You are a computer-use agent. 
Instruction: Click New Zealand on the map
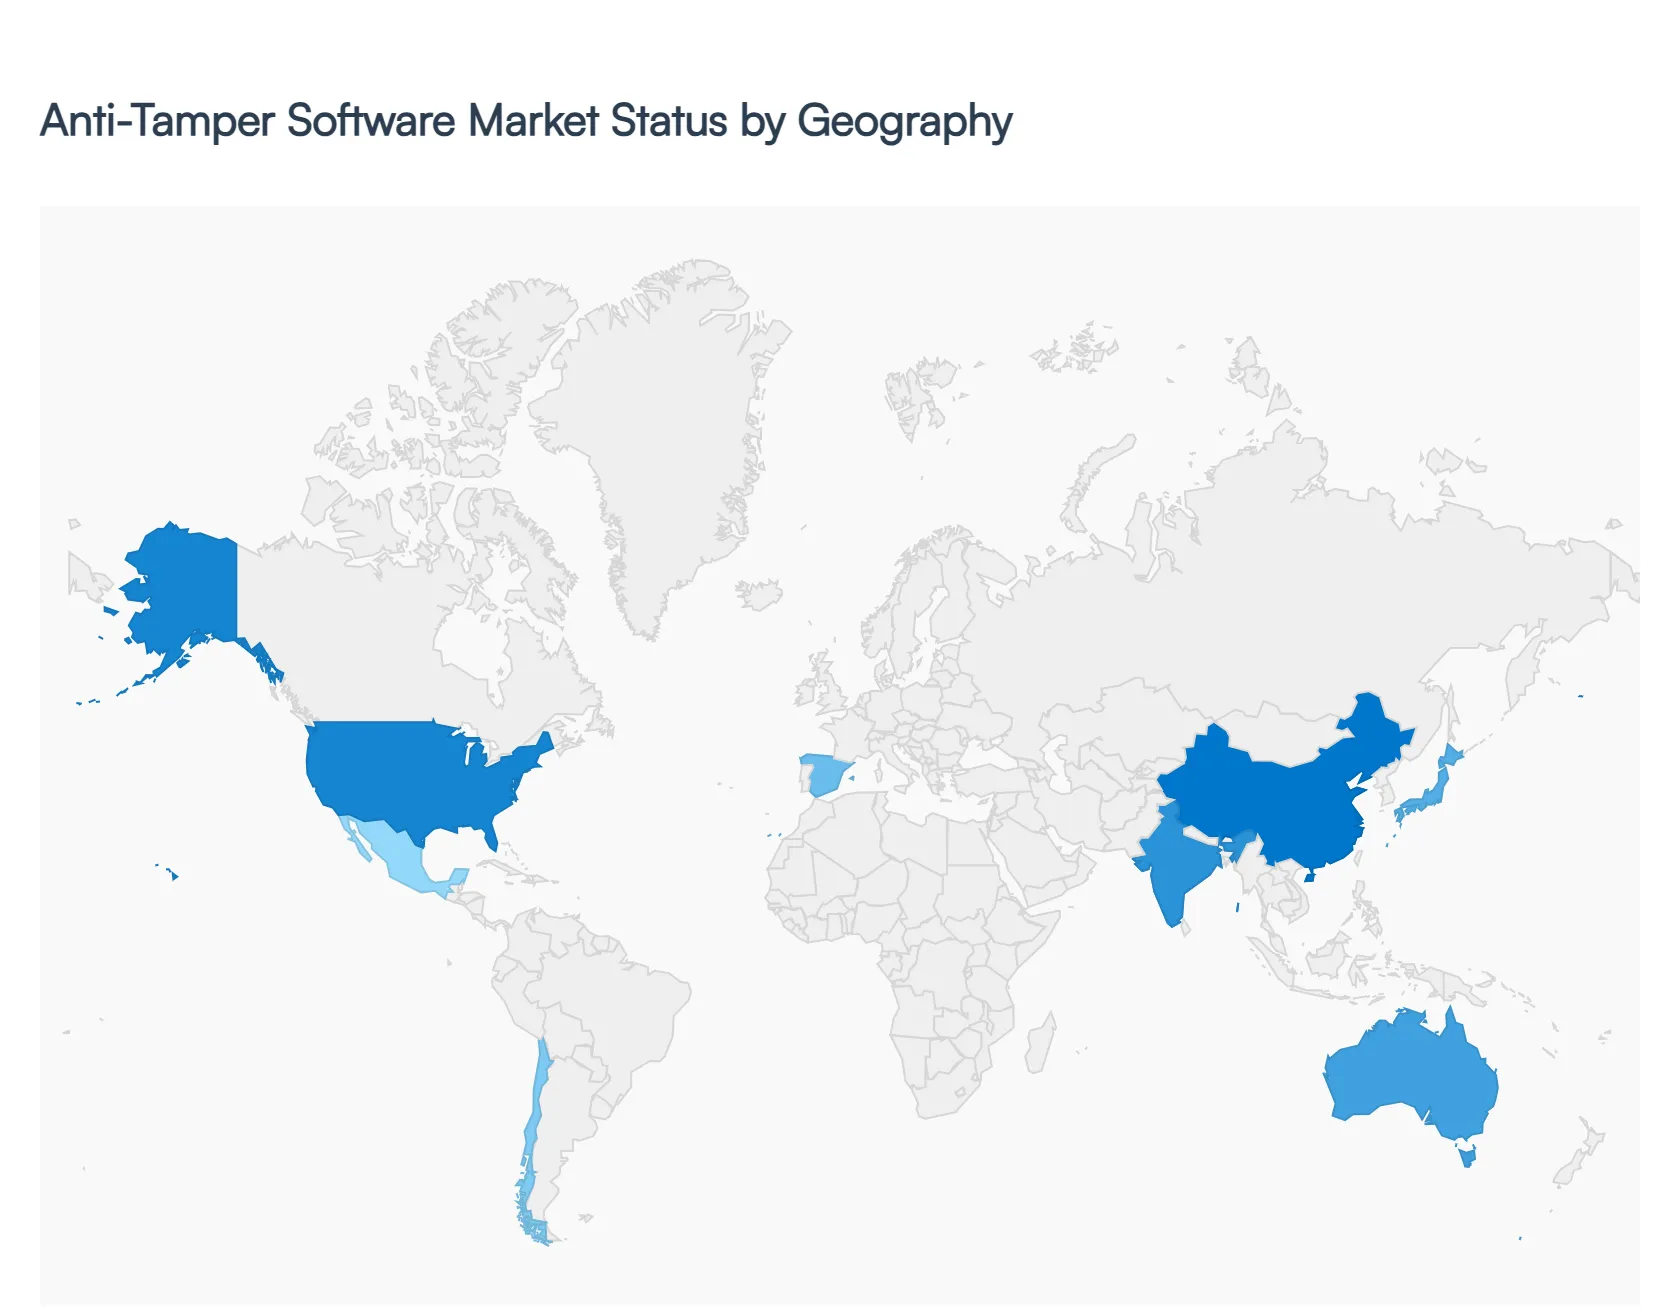[x=1580, y=1153]
